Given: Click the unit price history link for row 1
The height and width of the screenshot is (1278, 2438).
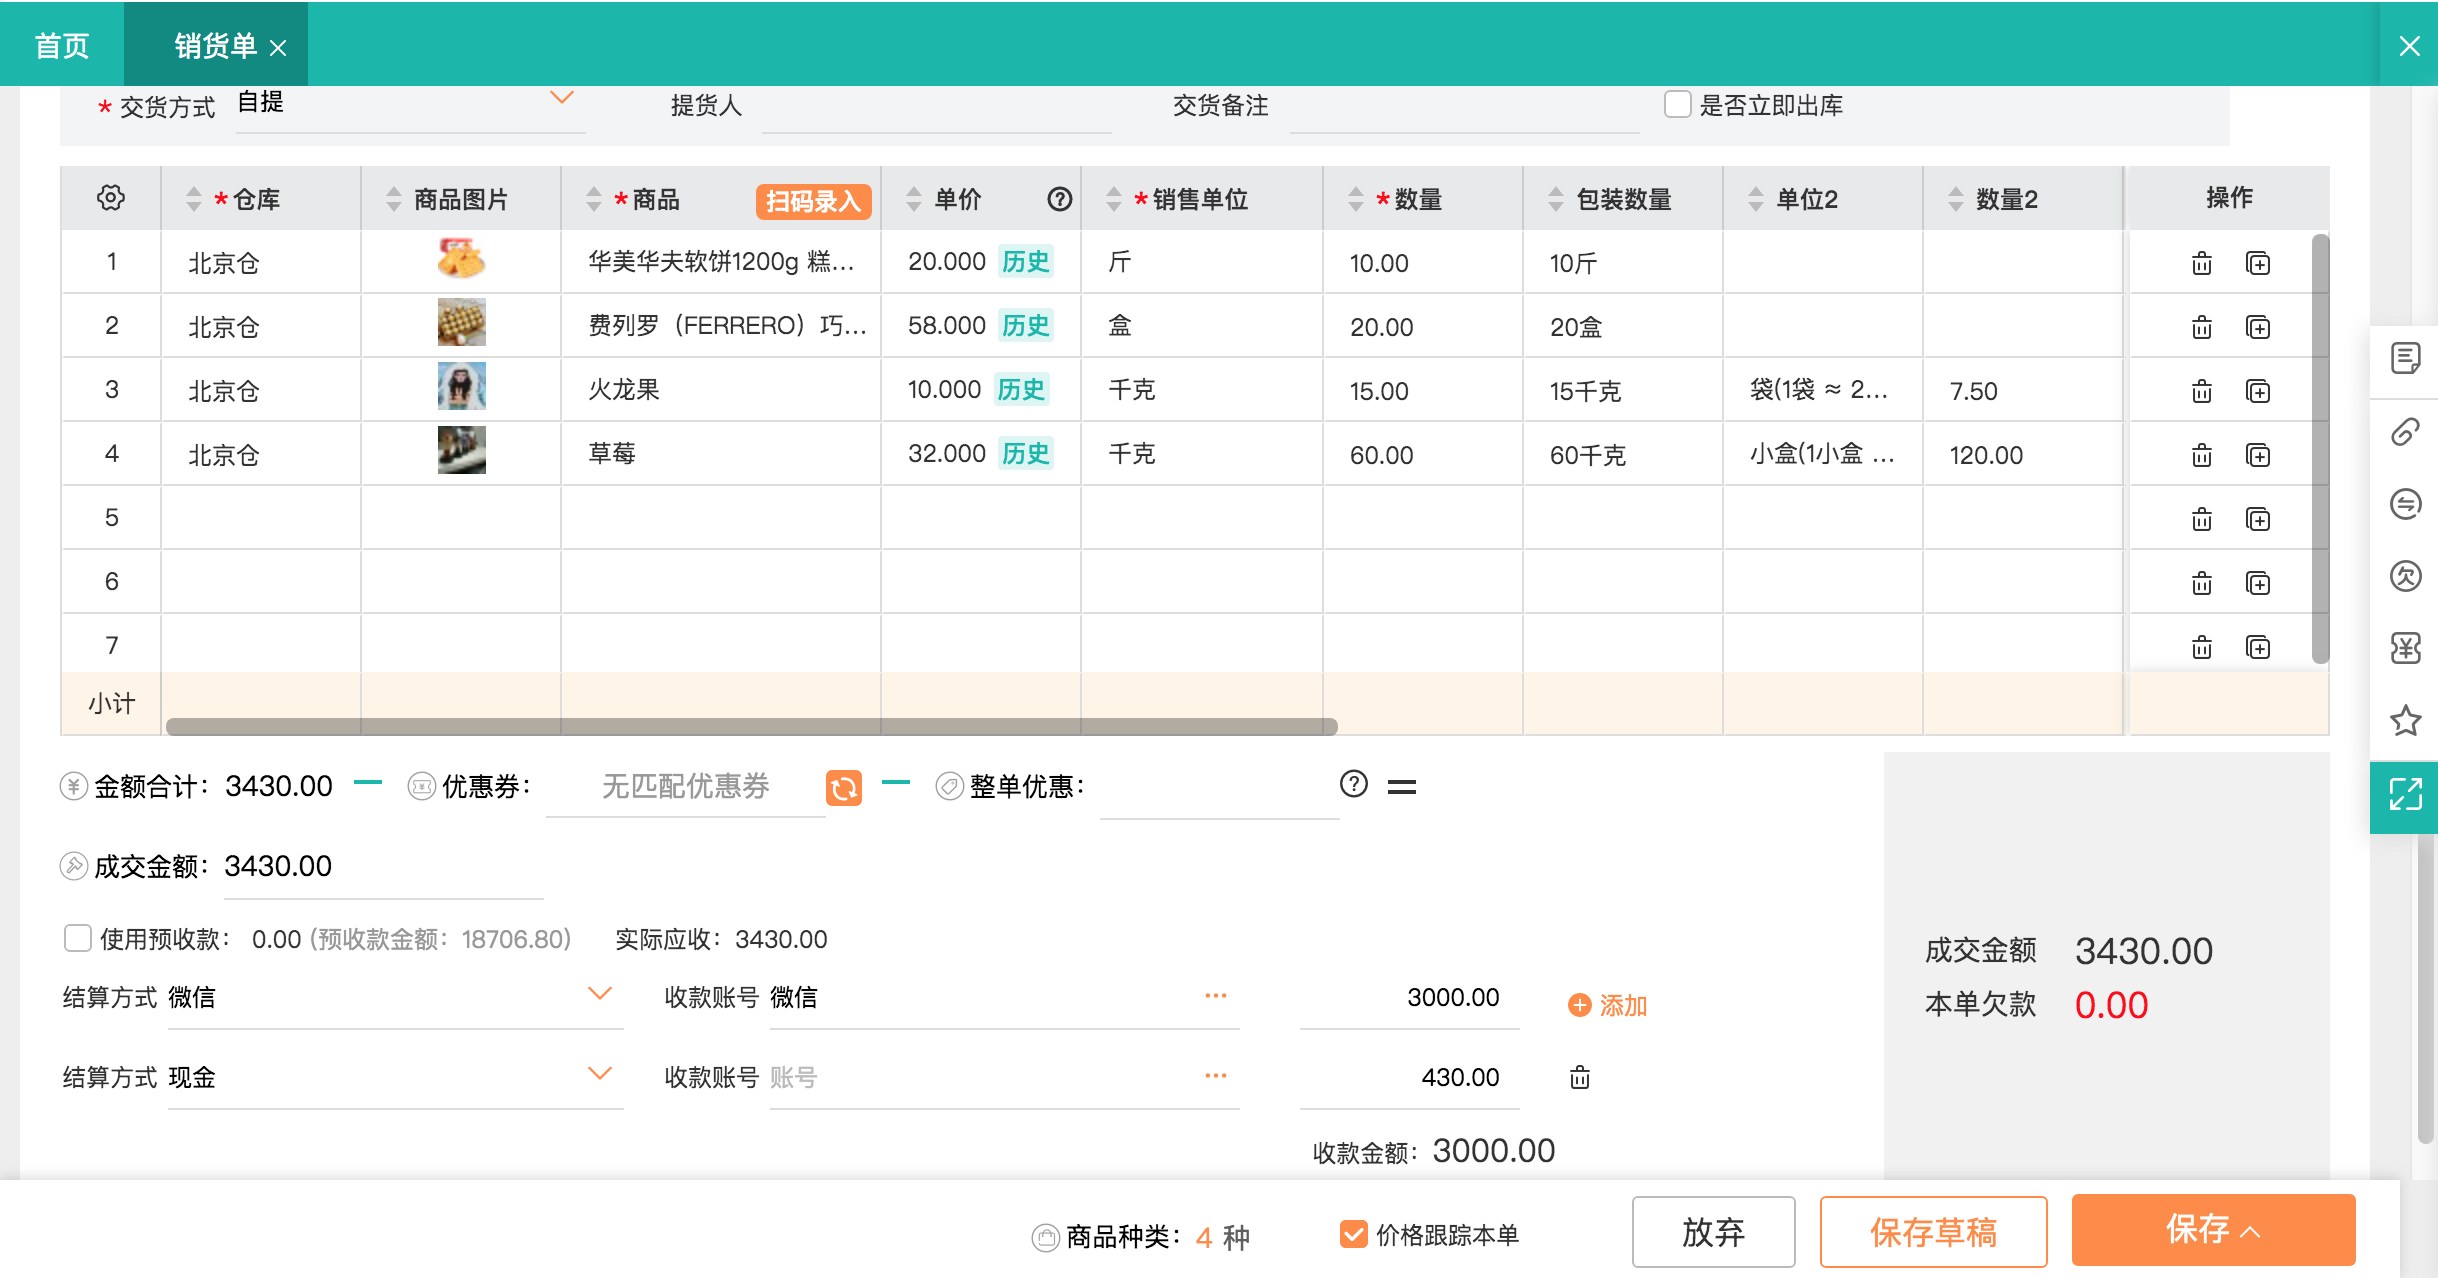Looking at the screenshot, I should [1026, 261].
